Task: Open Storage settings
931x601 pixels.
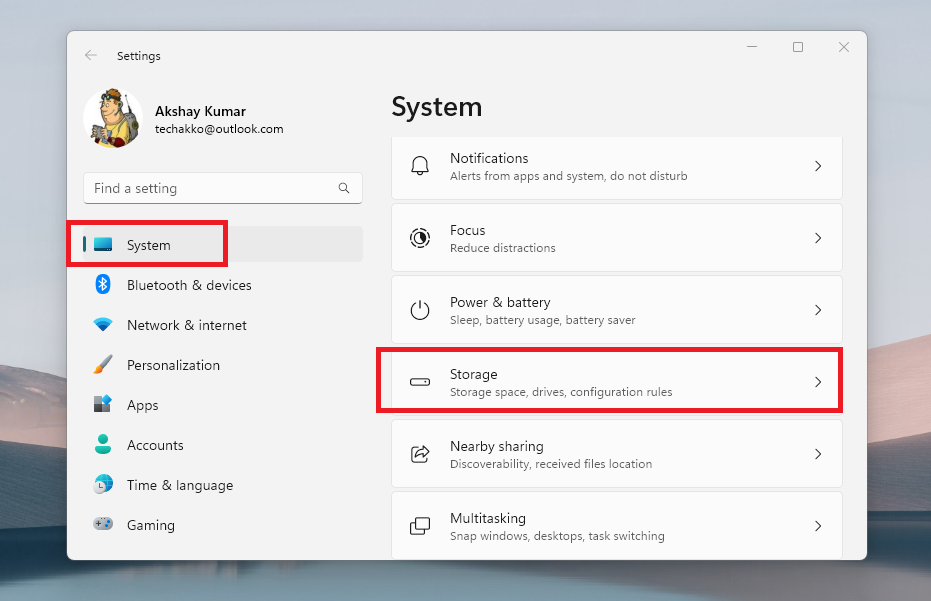Action: coord(617,382)
